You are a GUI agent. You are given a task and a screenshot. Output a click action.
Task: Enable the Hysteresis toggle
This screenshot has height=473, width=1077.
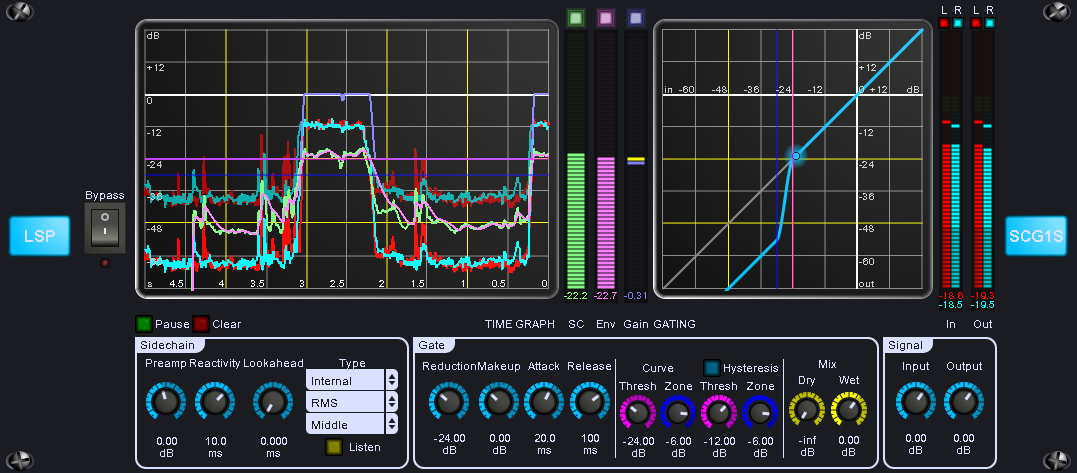coord(711,367)
